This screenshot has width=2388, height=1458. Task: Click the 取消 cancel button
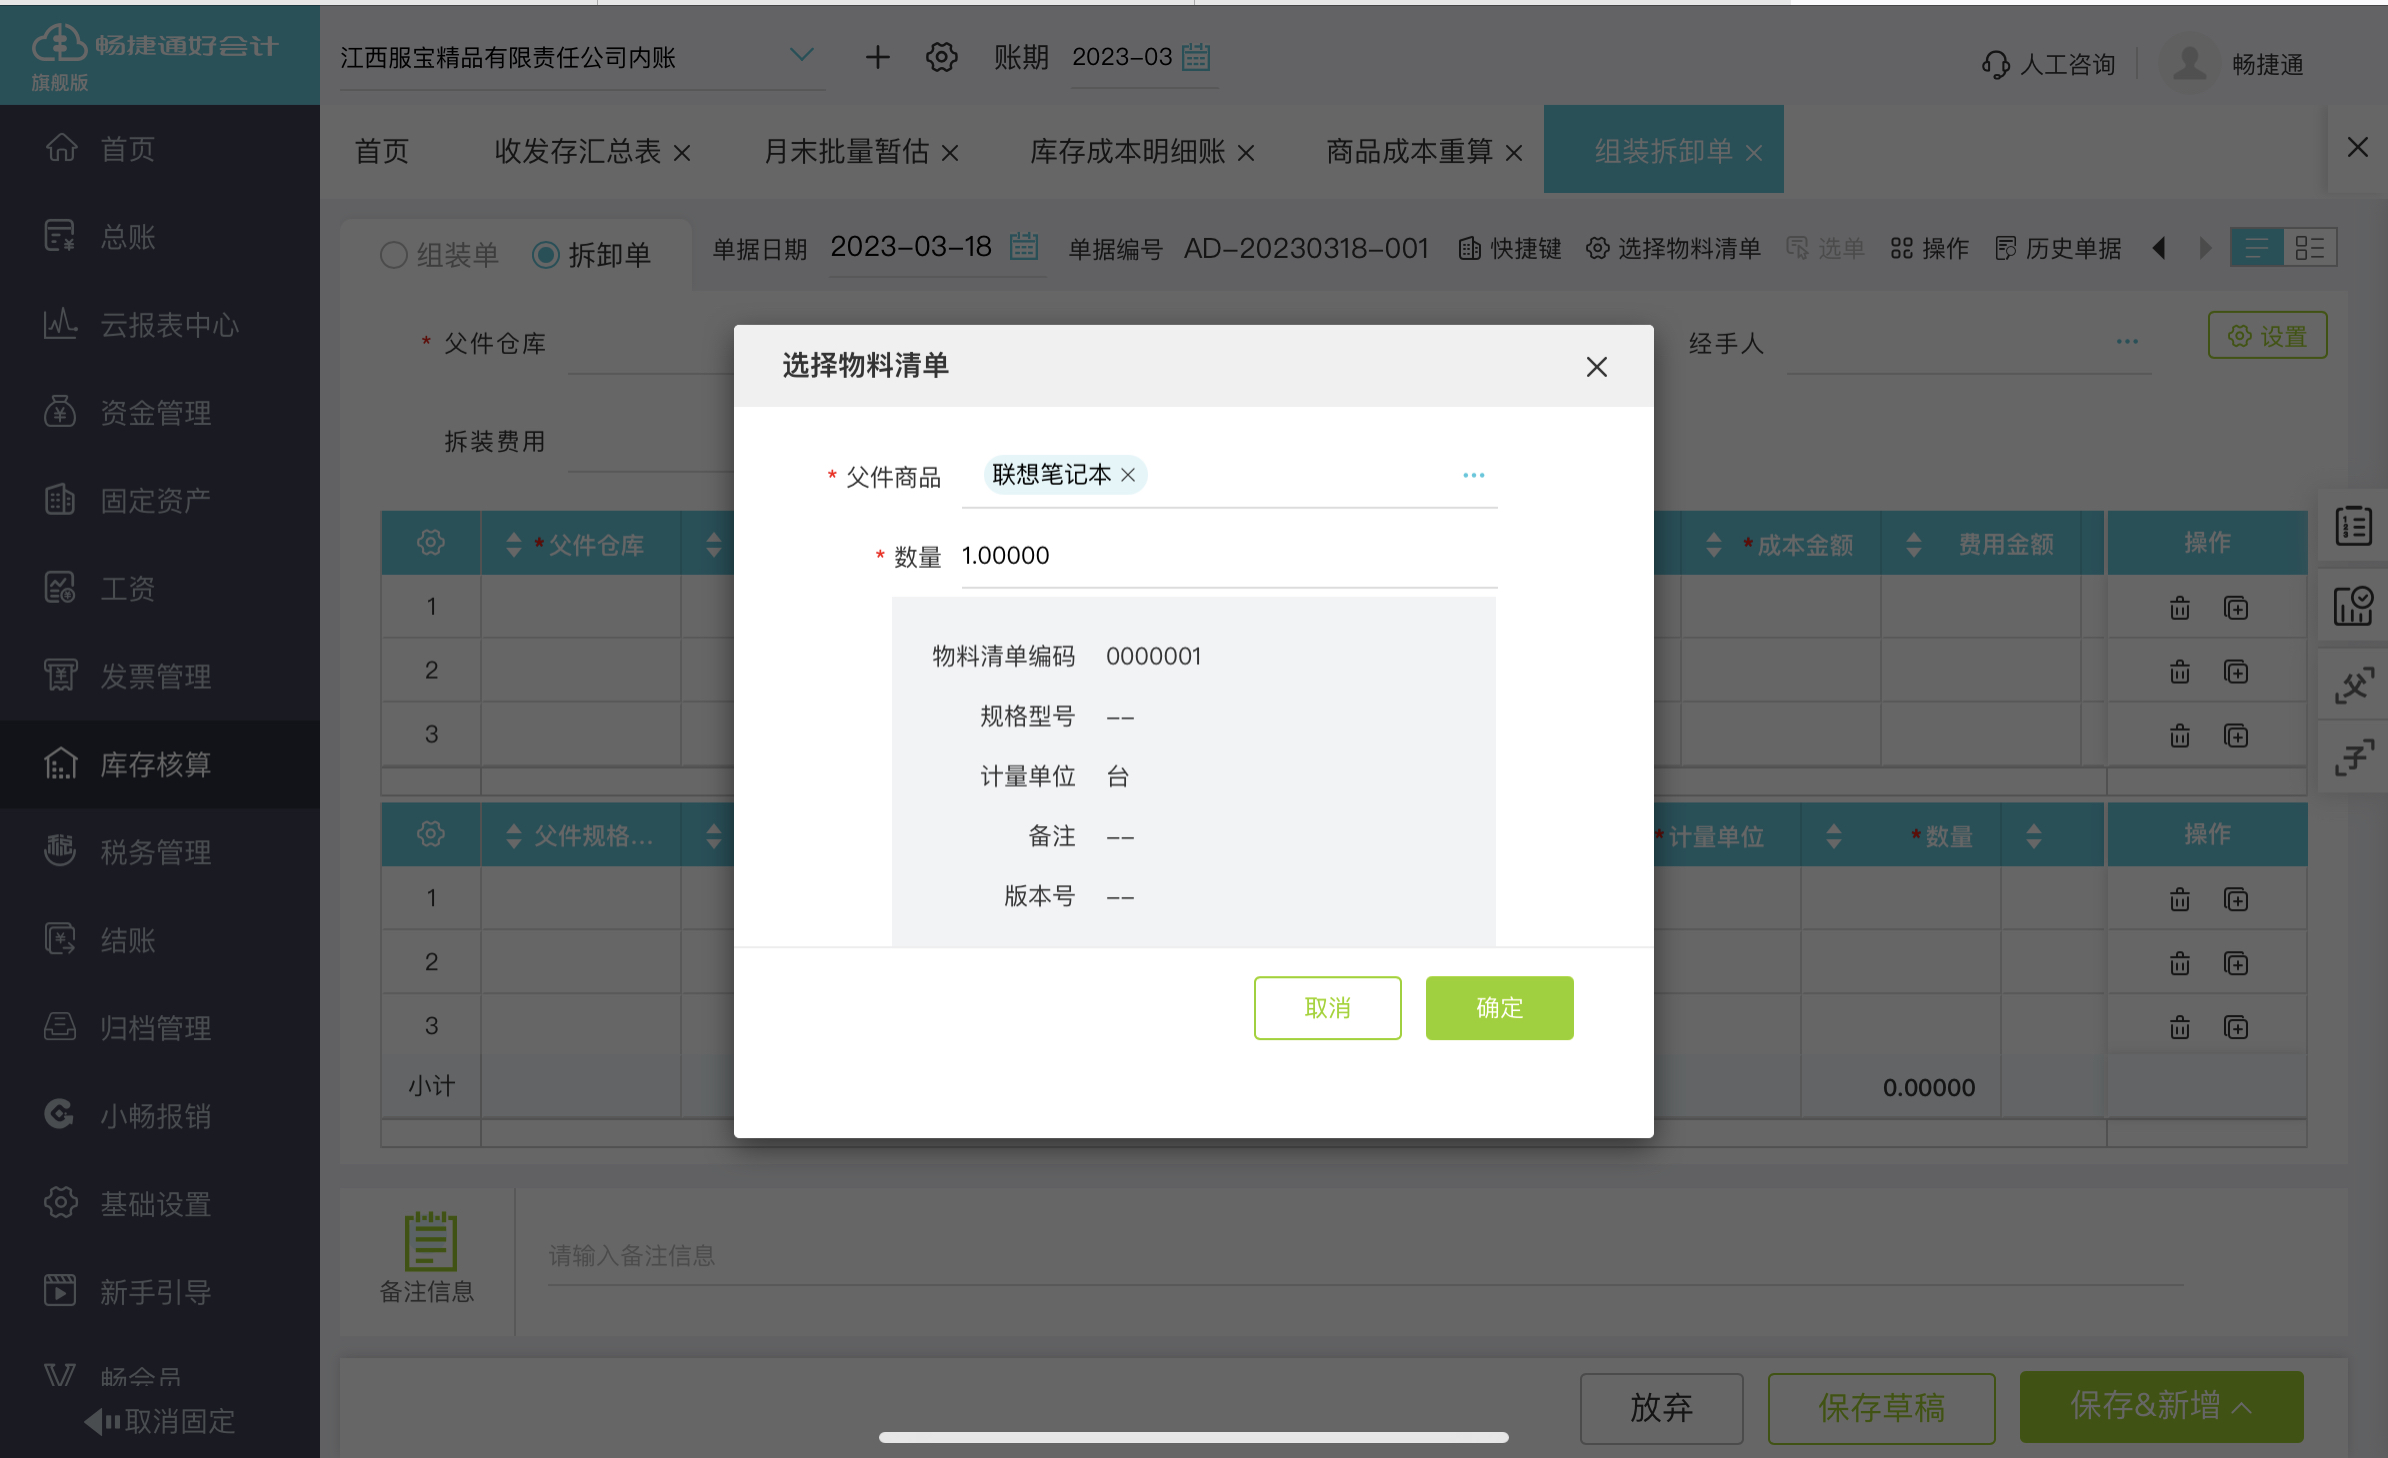(1329, 1008)
